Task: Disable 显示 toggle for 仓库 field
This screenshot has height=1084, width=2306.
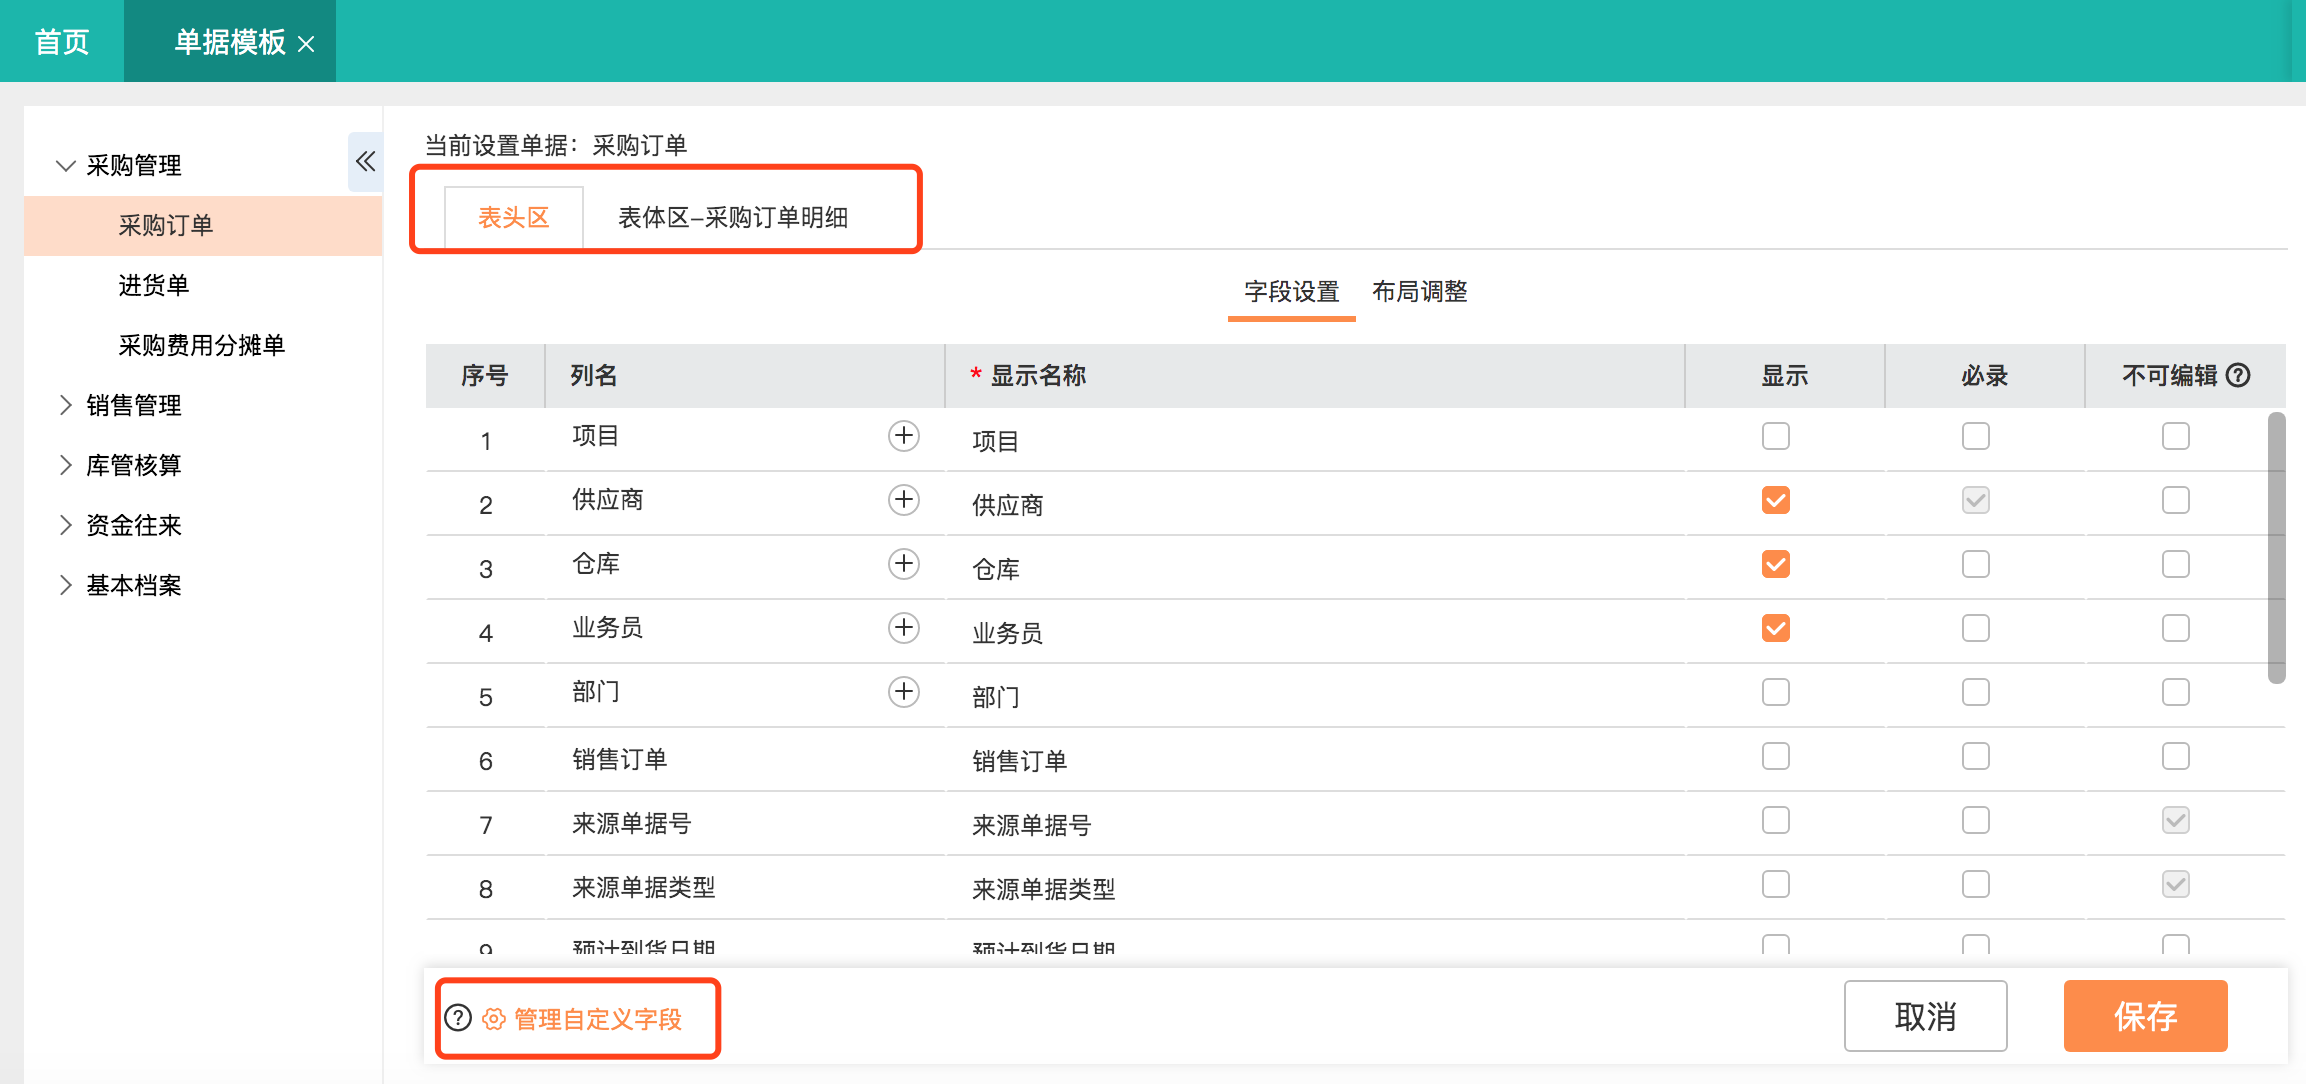Action: [1775, 565]
